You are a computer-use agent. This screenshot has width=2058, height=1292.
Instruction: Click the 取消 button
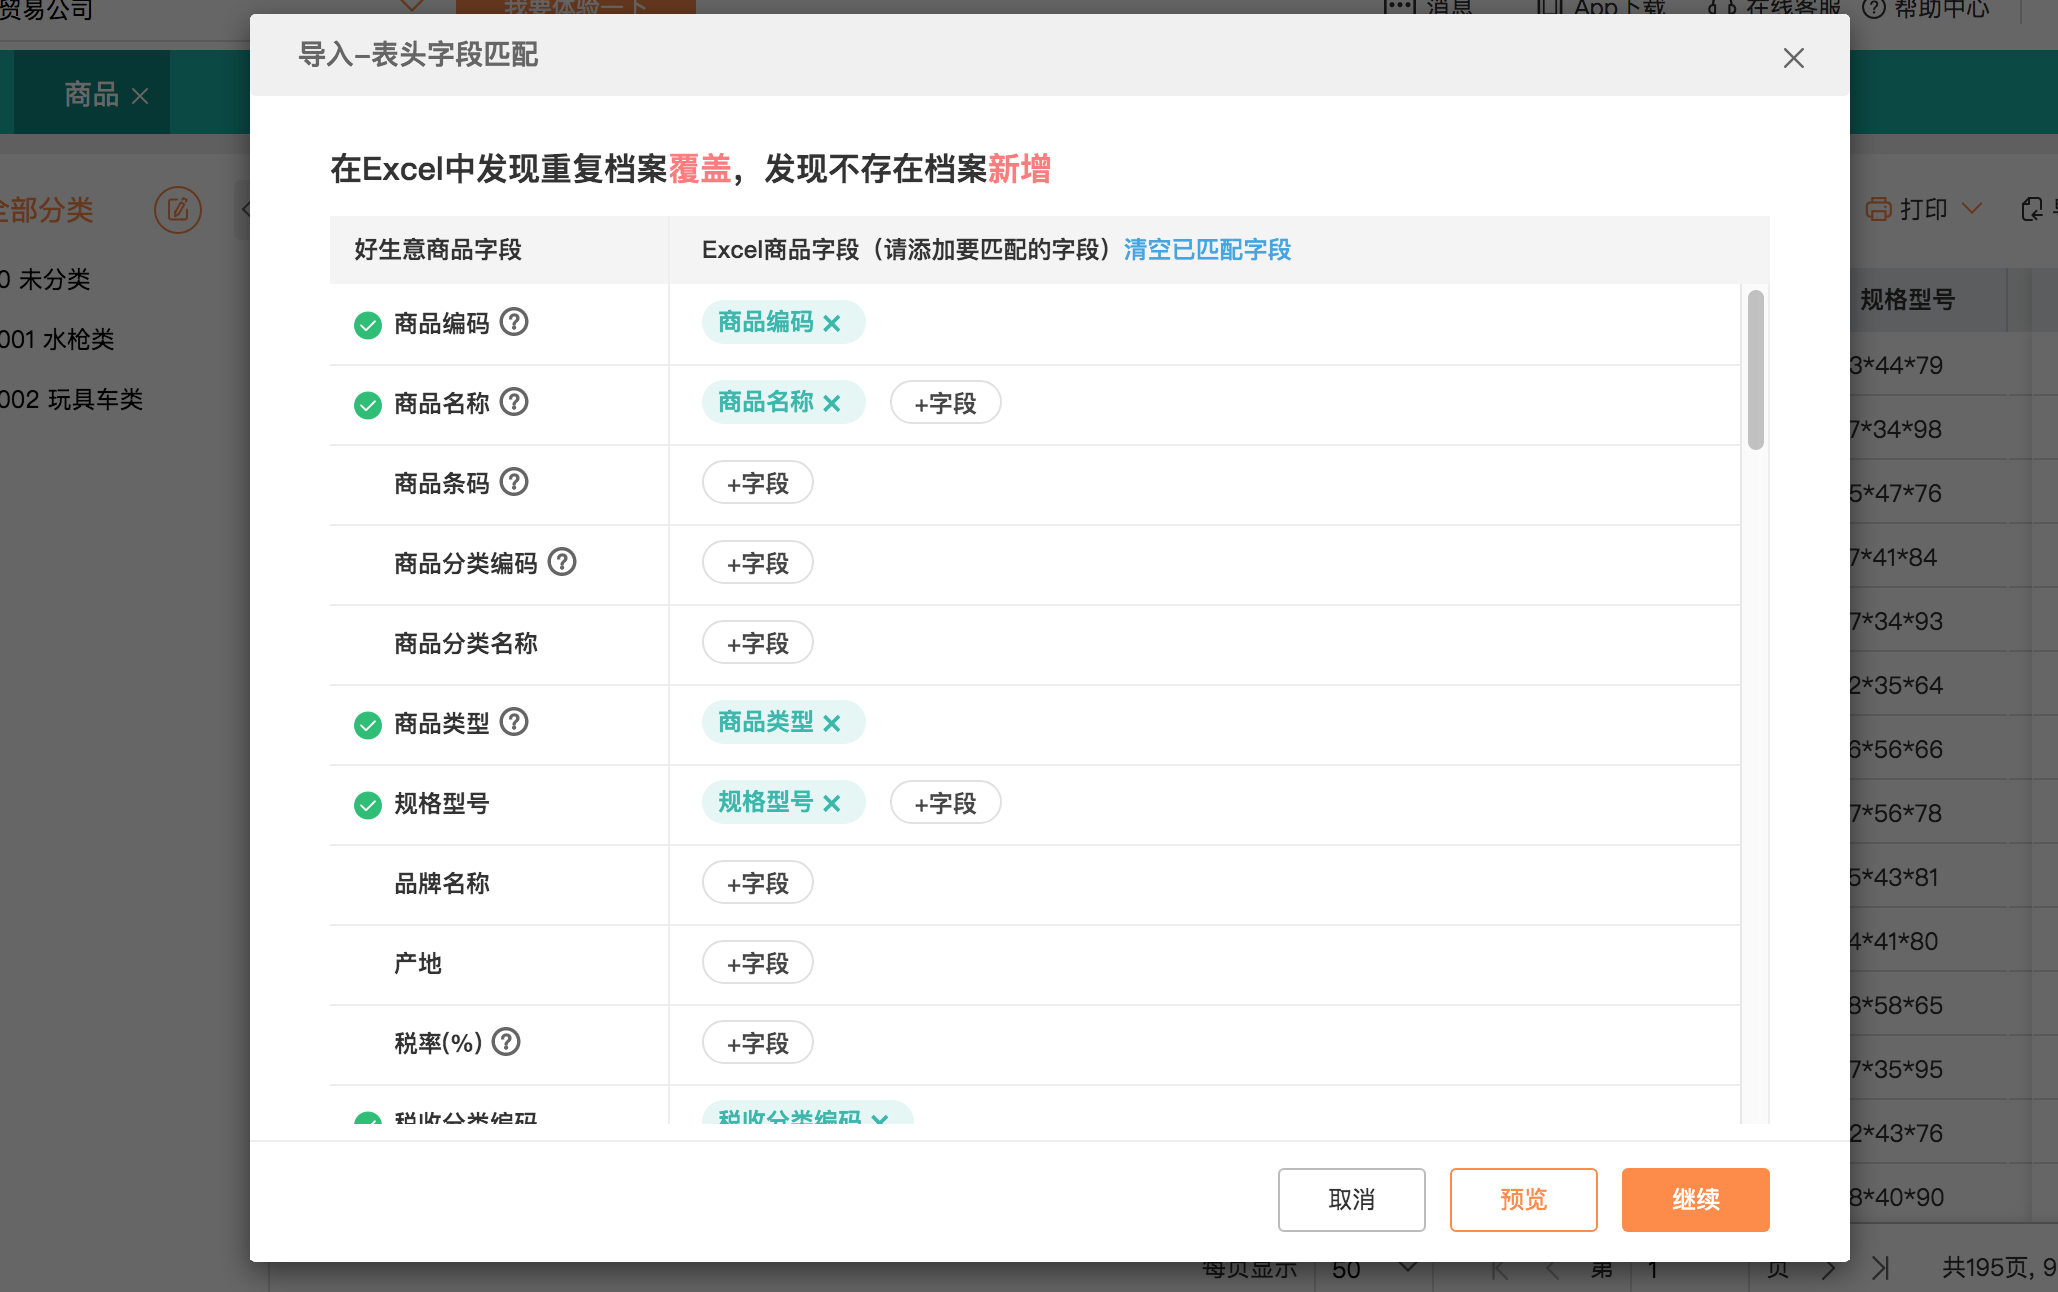pos(1350,1198)
